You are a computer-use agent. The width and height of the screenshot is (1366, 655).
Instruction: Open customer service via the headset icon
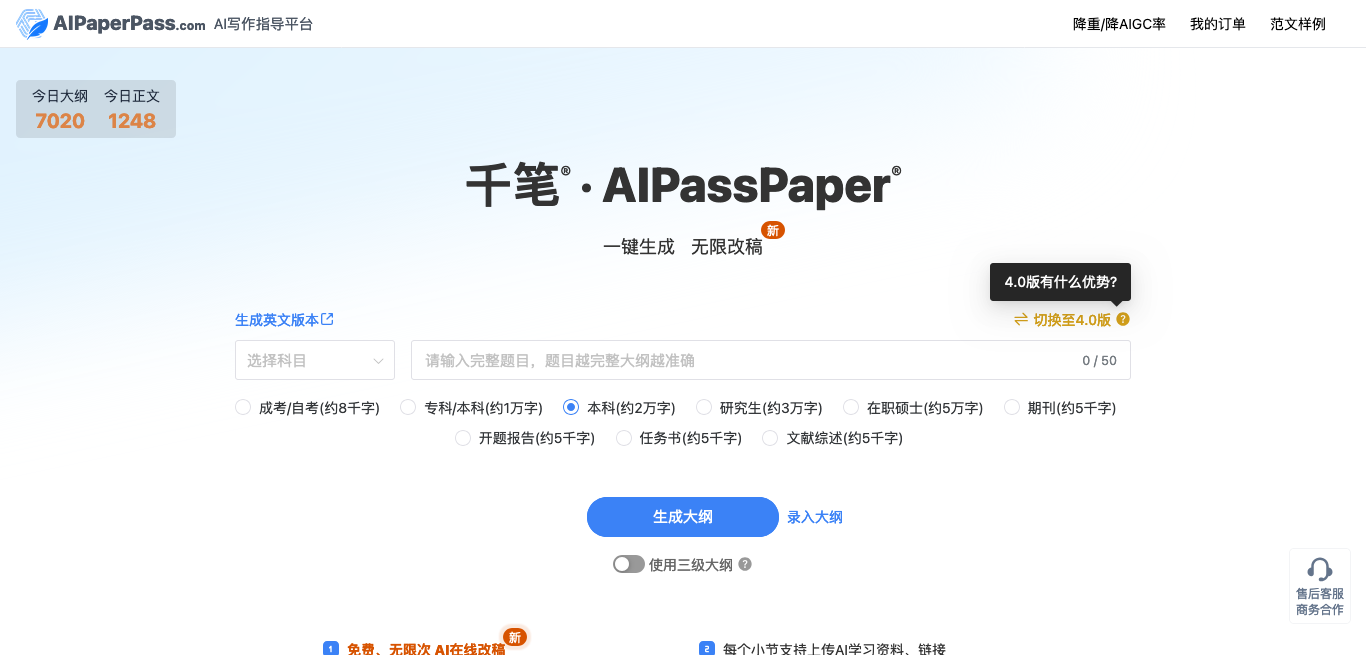(1320, 570)
